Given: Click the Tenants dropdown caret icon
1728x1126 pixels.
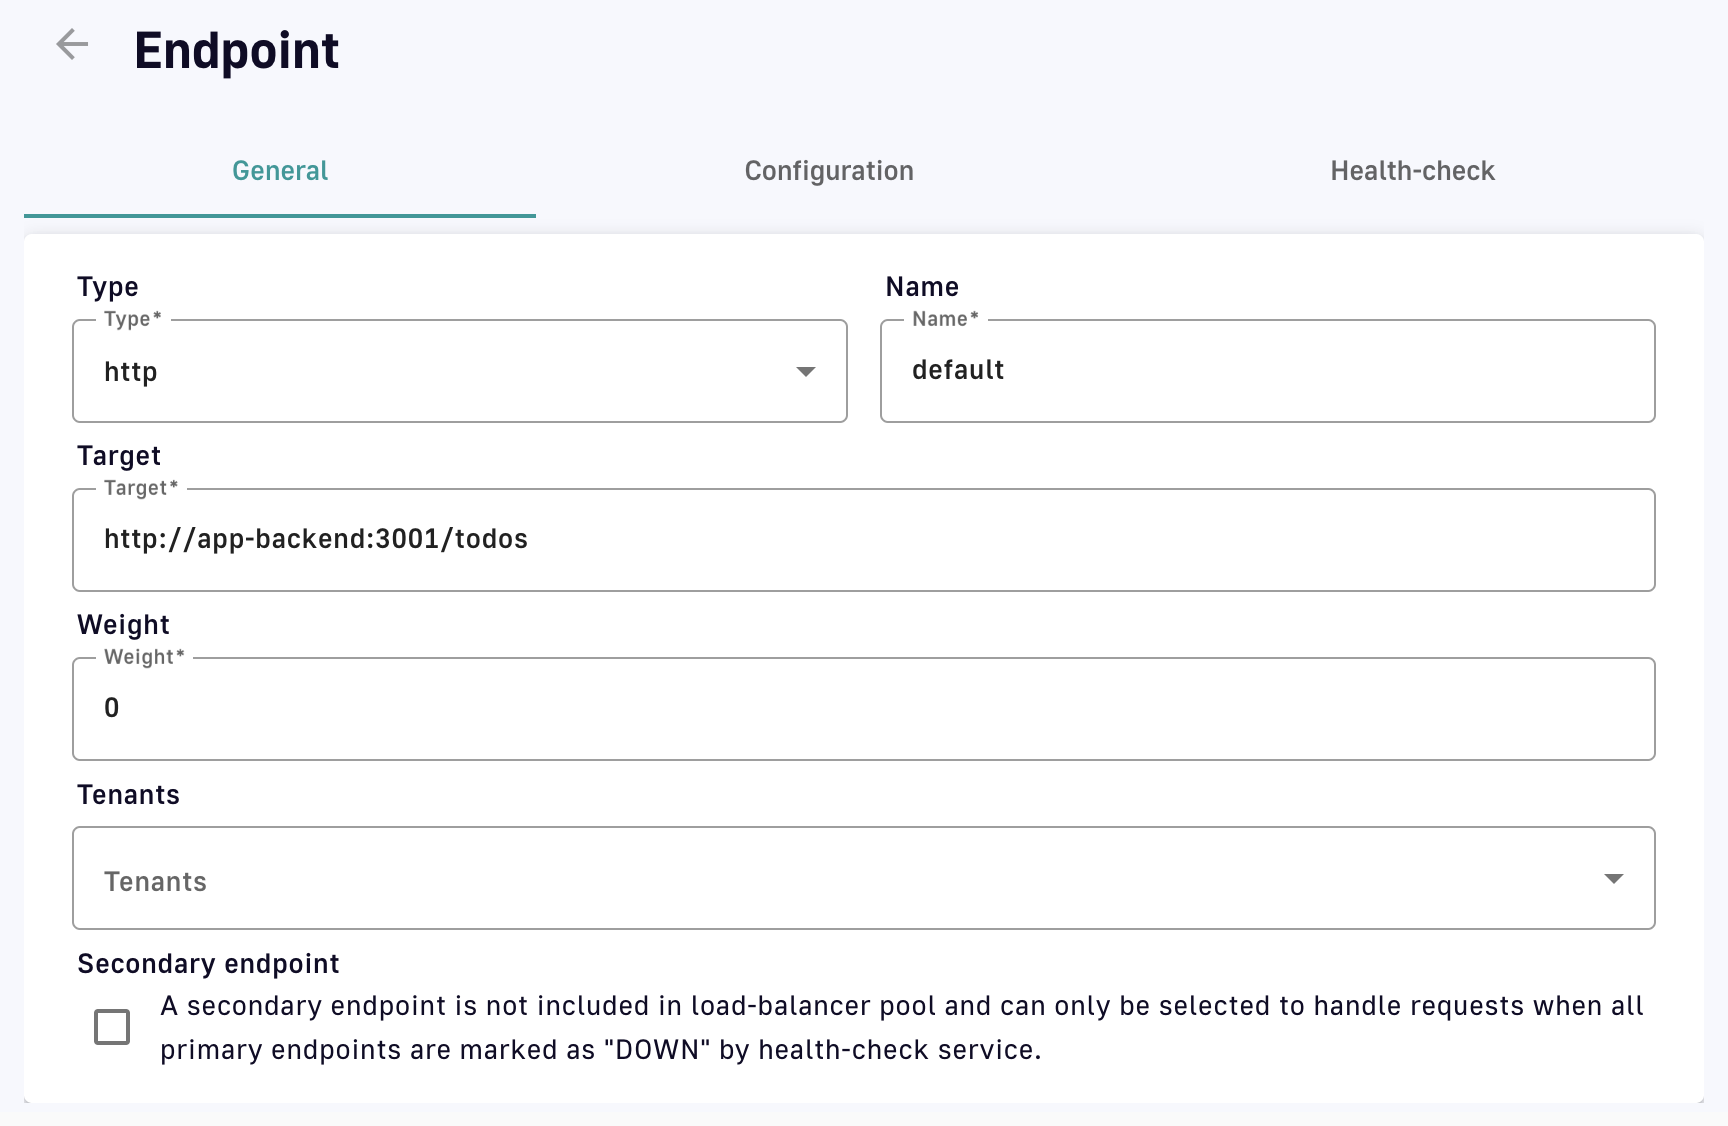Looking at the screenshot, I should [x=1613, y=879].
